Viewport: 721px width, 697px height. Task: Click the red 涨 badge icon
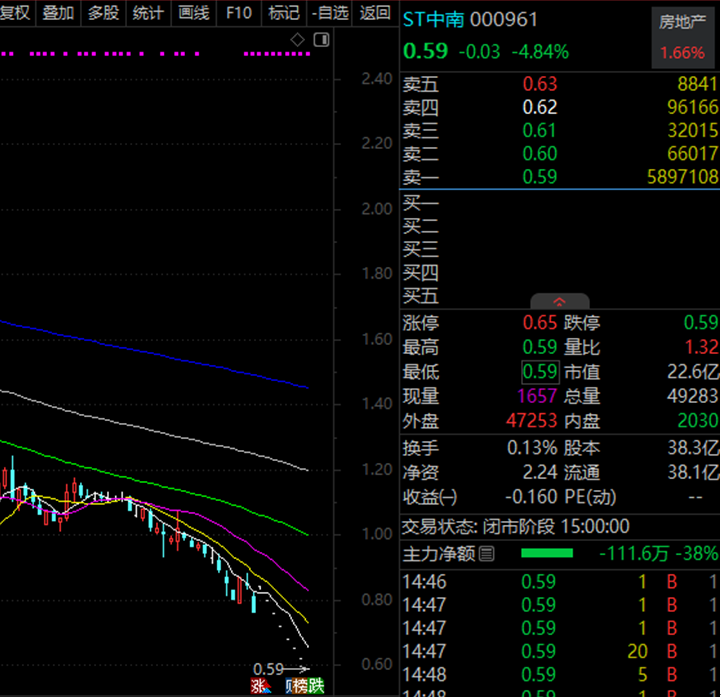pyautogui.click(x=260, y=686)
